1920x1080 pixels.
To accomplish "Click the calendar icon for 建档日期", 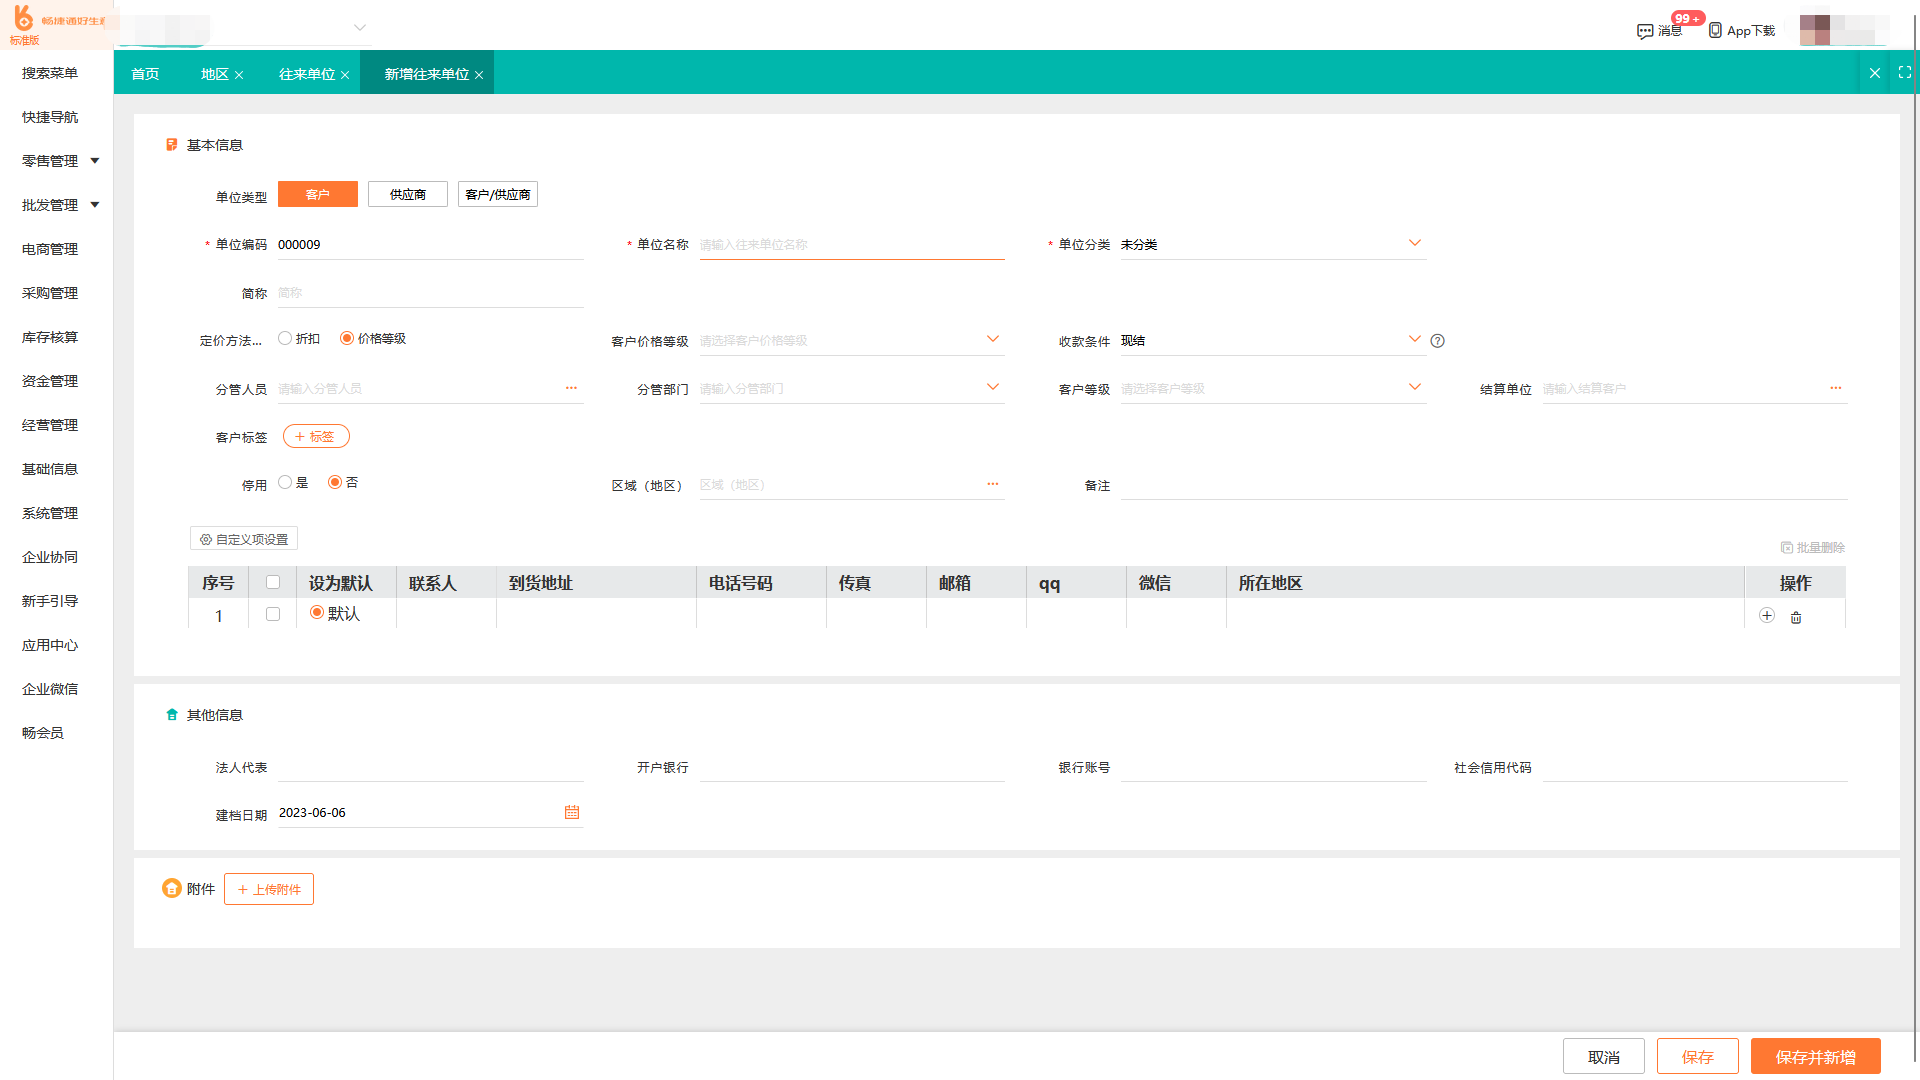I will coord(571,812).
